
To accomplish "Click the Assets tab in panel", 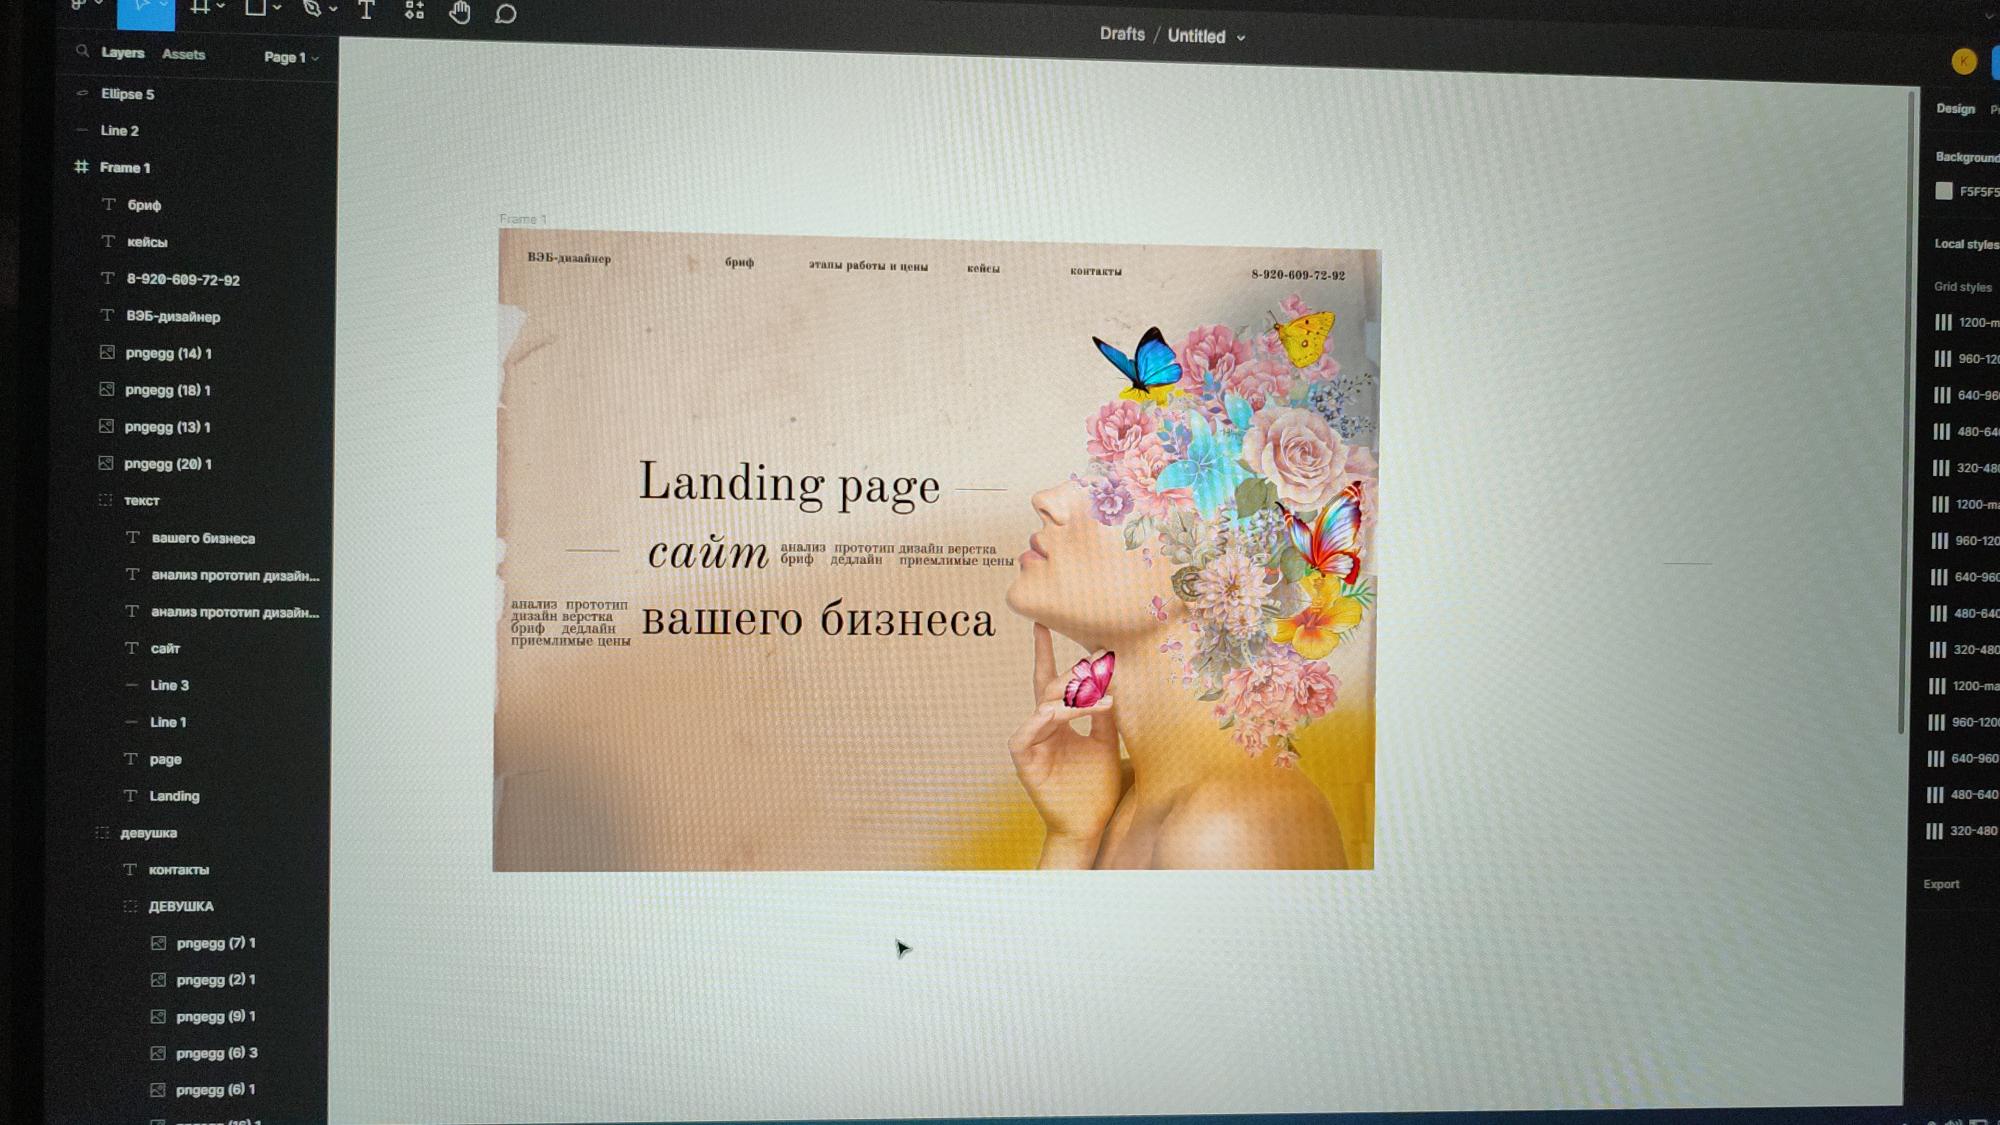I will pyautogui.click(x=183, y=54).
